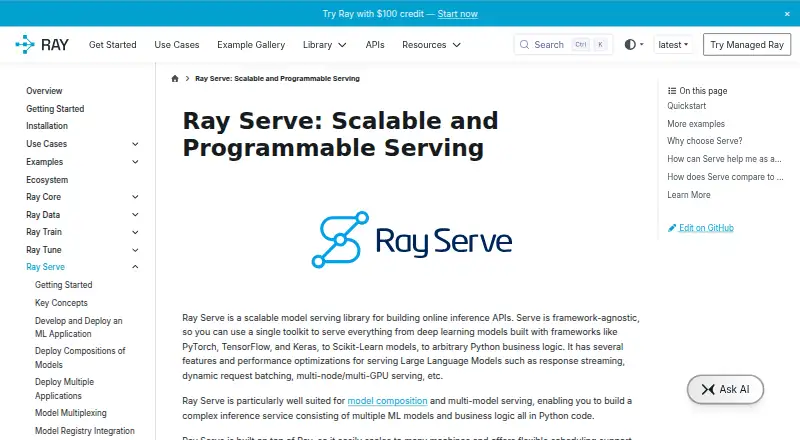800x440 pixels.
Task: Click the Edit on GitHub link
Action: point(706,228)
